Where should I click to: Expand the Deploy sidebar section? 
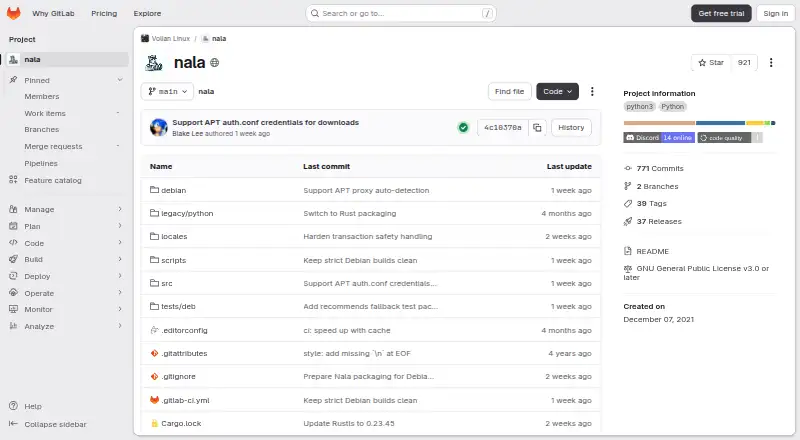(x=65, y=276)
